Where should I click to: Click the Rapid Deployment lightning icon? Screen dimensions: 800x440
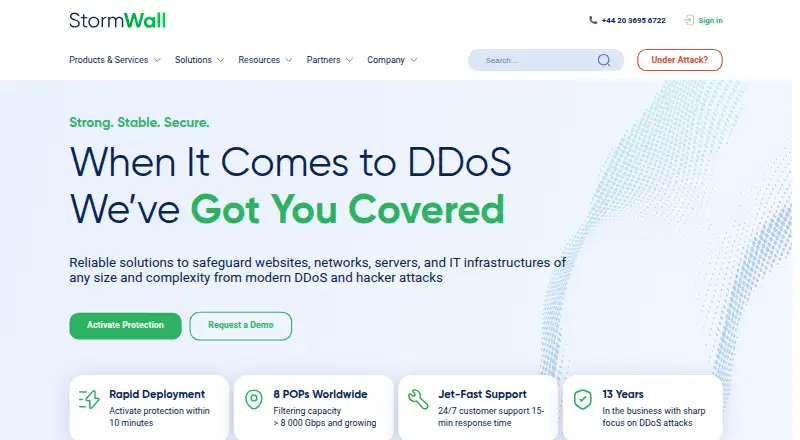89,399
